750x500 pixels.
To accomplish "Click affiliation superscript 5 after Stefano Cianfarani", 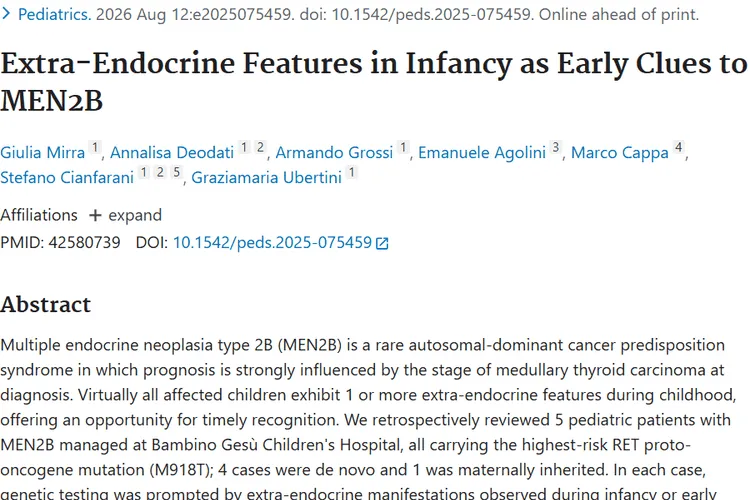I will pos(176,172).
